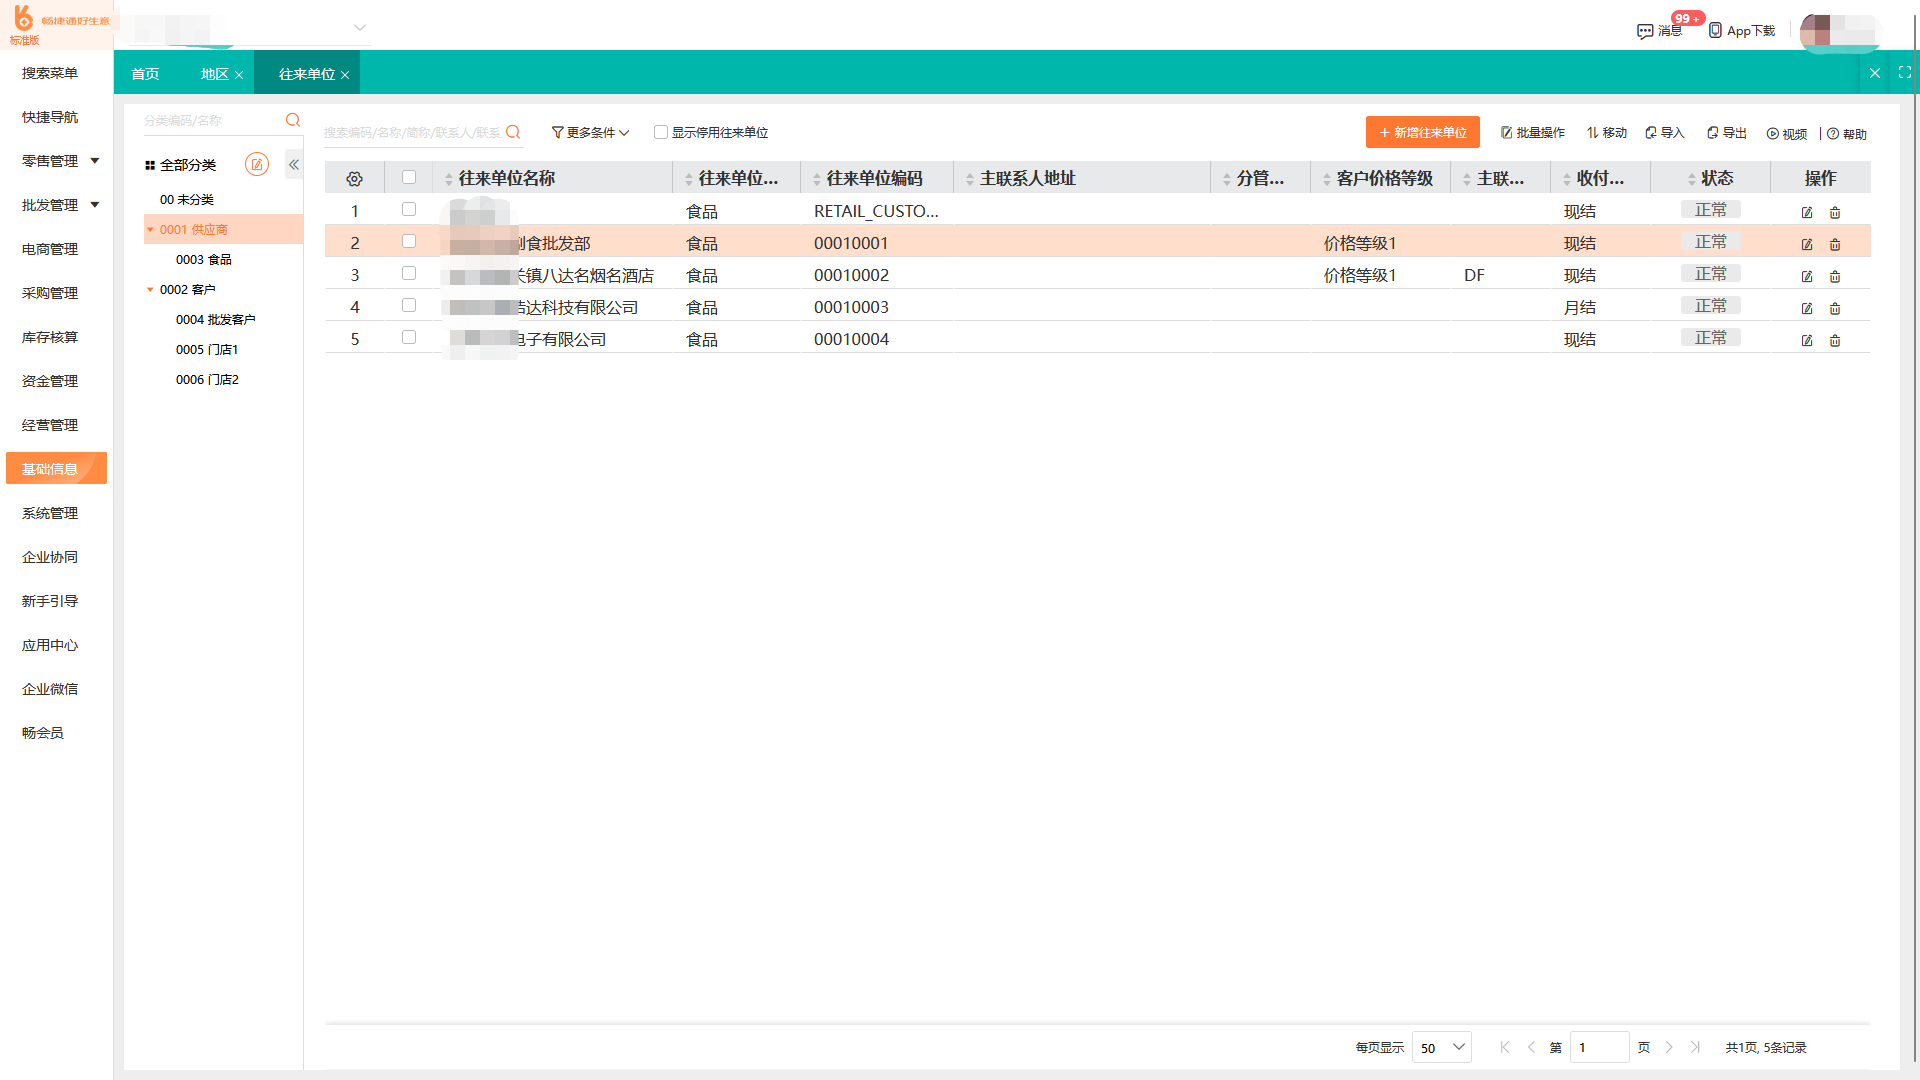Expand 更多条件 dropdown filter
This screenshot has width=1920, height=1080.
point(593,132)
